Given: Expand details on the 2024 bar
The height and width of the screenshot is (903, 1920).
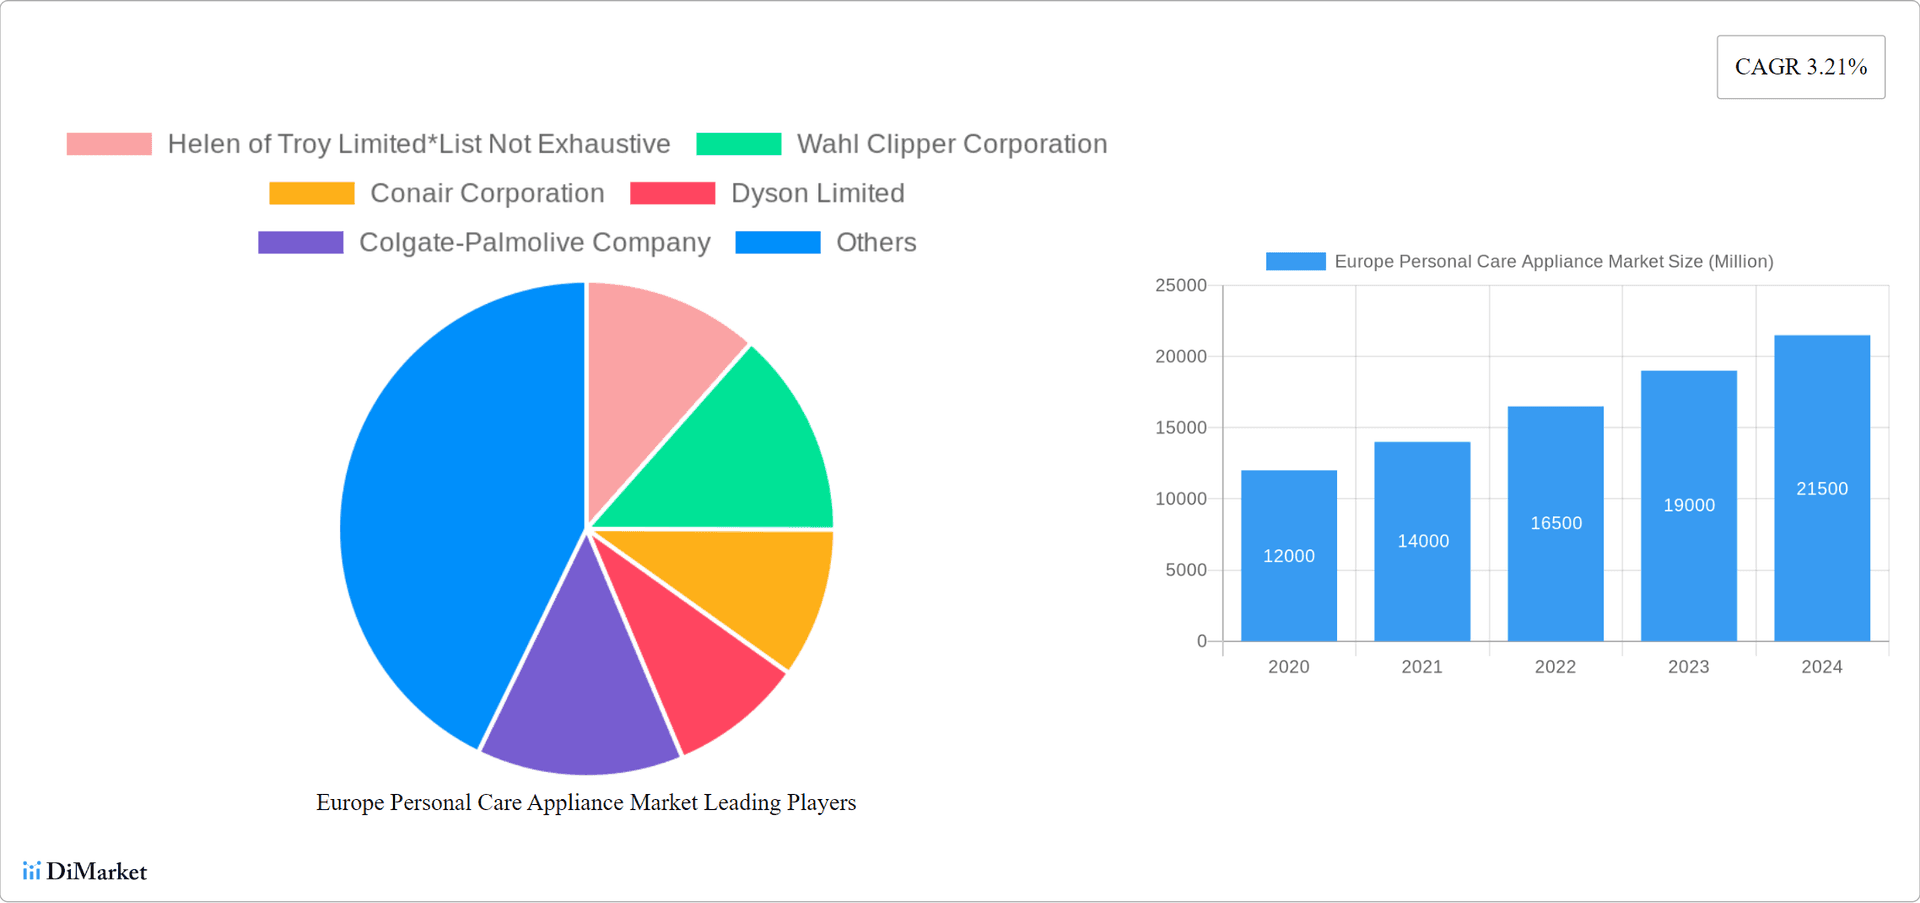Looking at the screenshot, I should click(x=1821, y=488).
